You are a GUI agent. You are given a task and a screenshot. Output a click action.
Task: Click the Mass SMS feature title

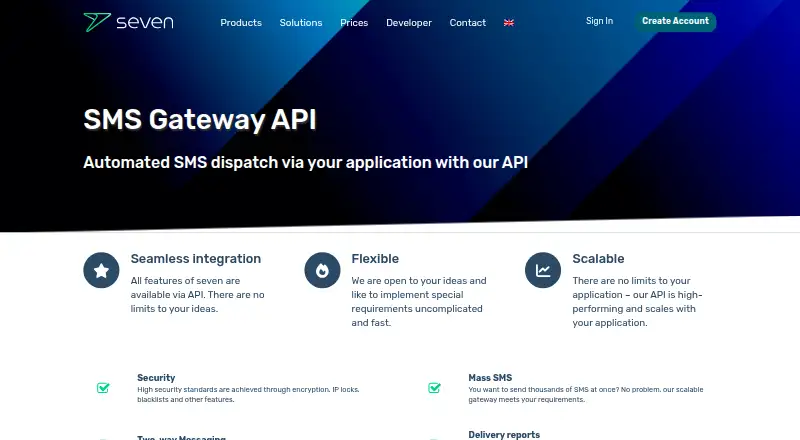(490, 378)
